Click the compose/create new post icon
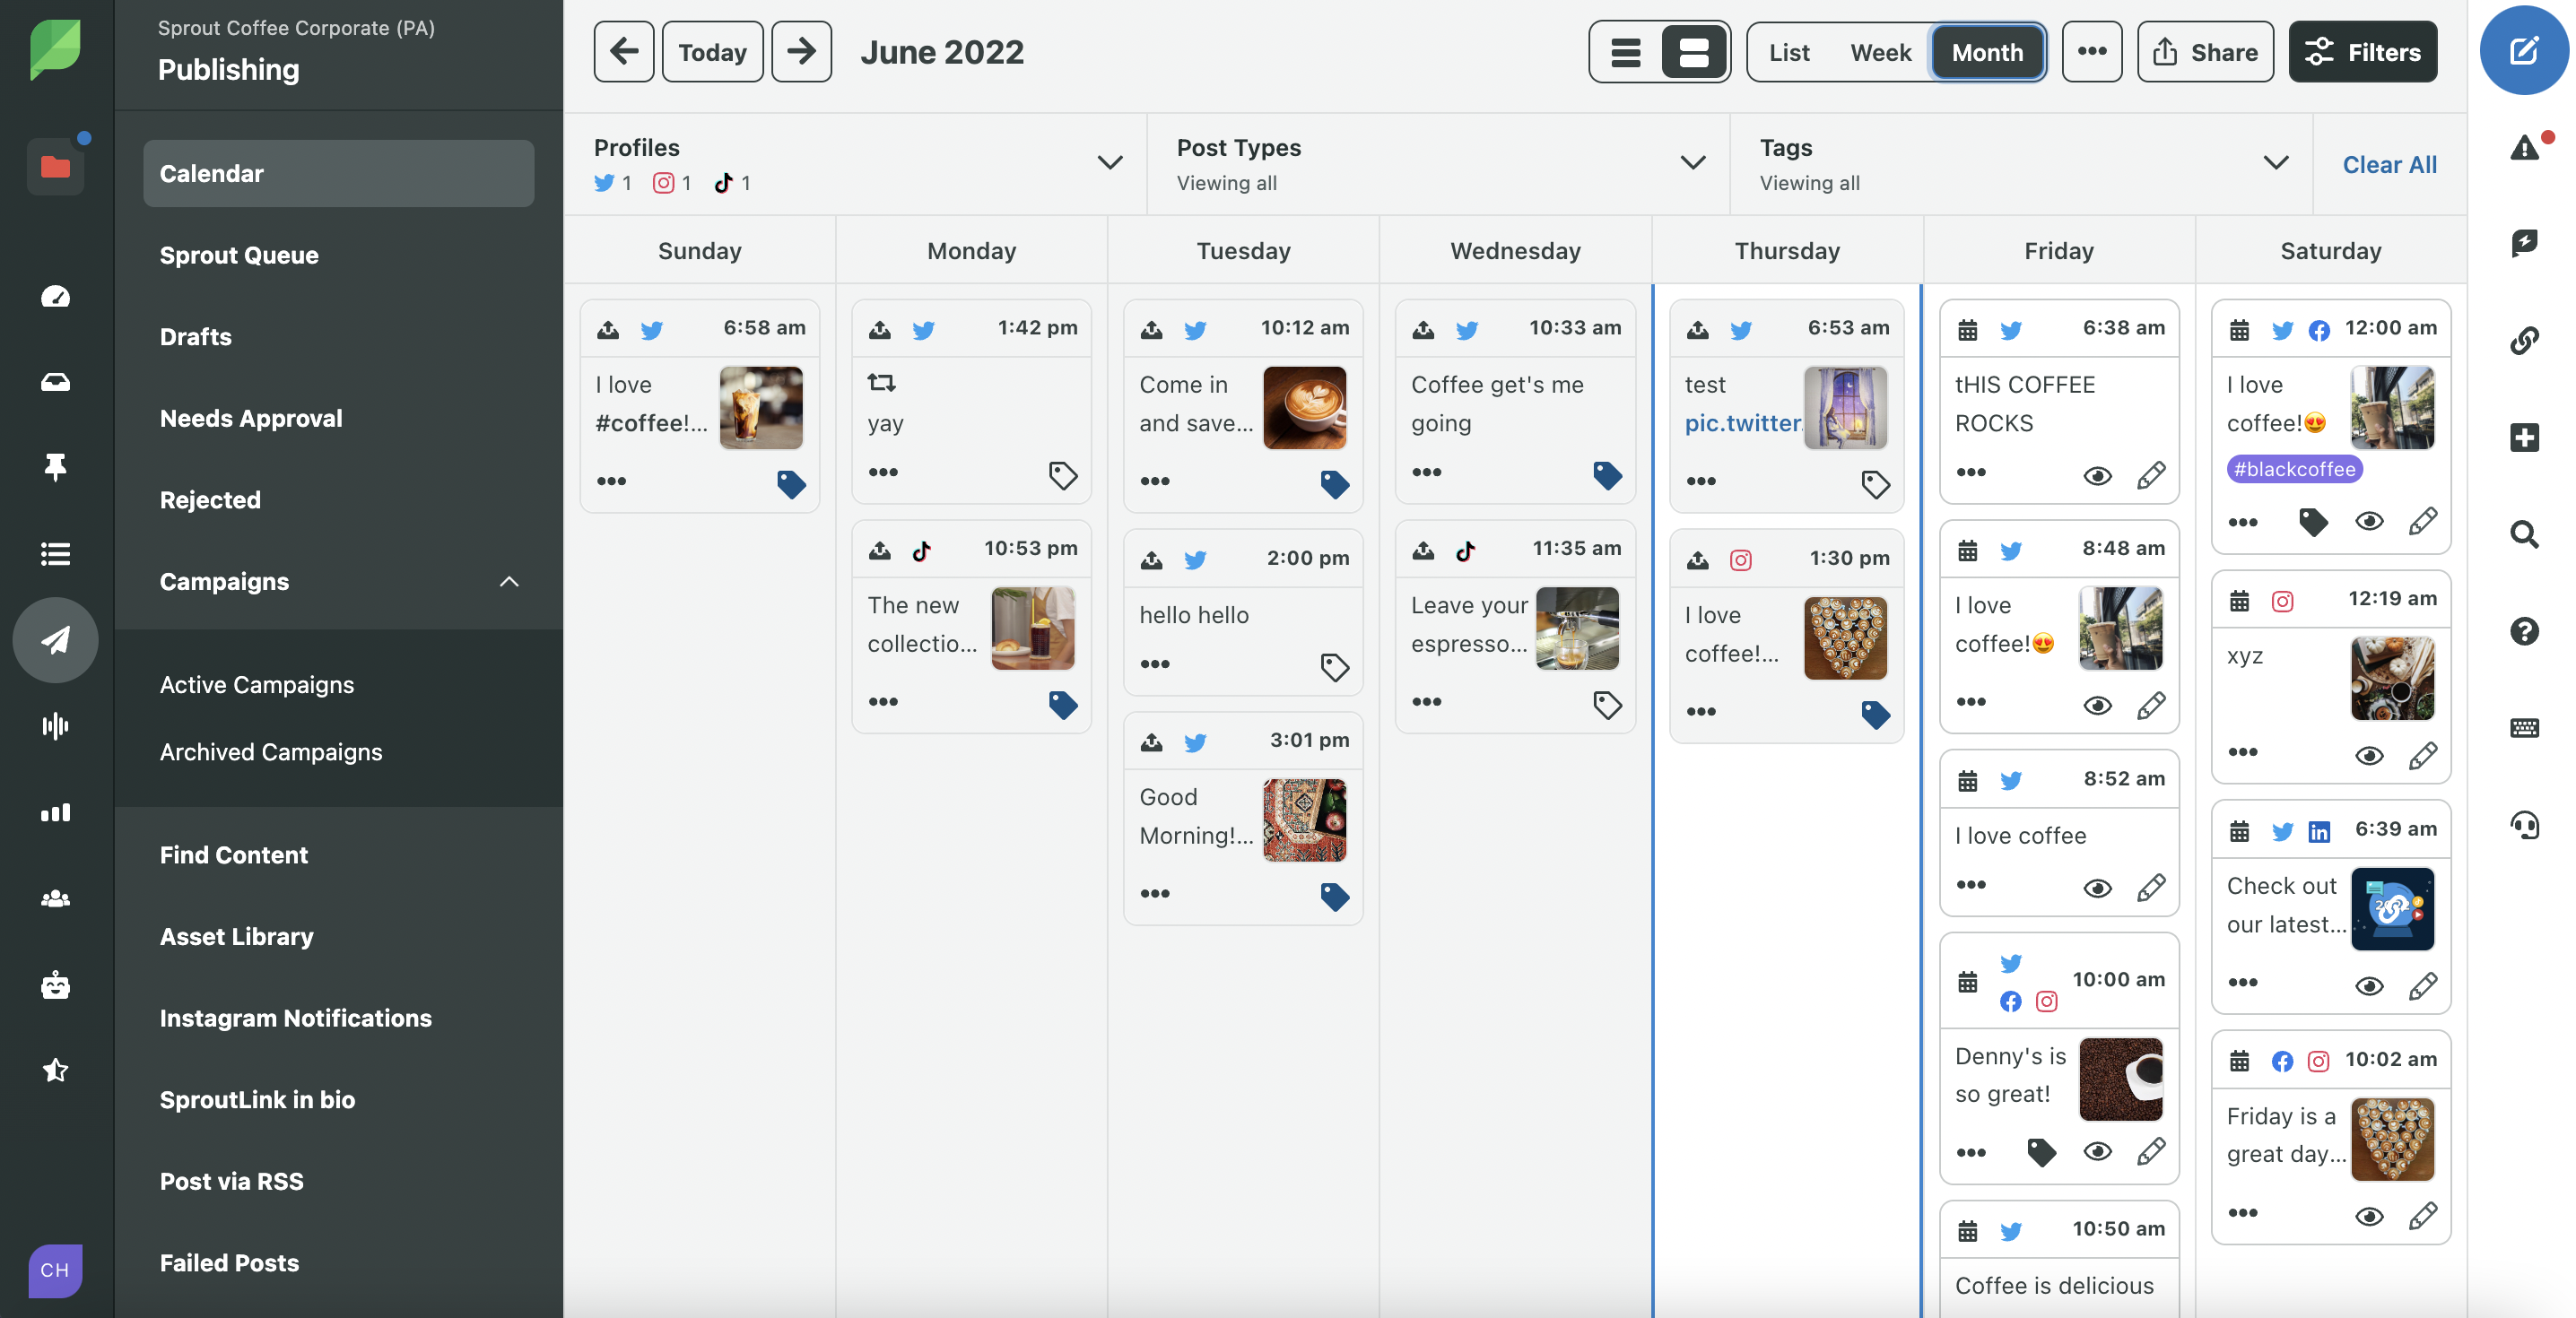 pos(2524,48)
